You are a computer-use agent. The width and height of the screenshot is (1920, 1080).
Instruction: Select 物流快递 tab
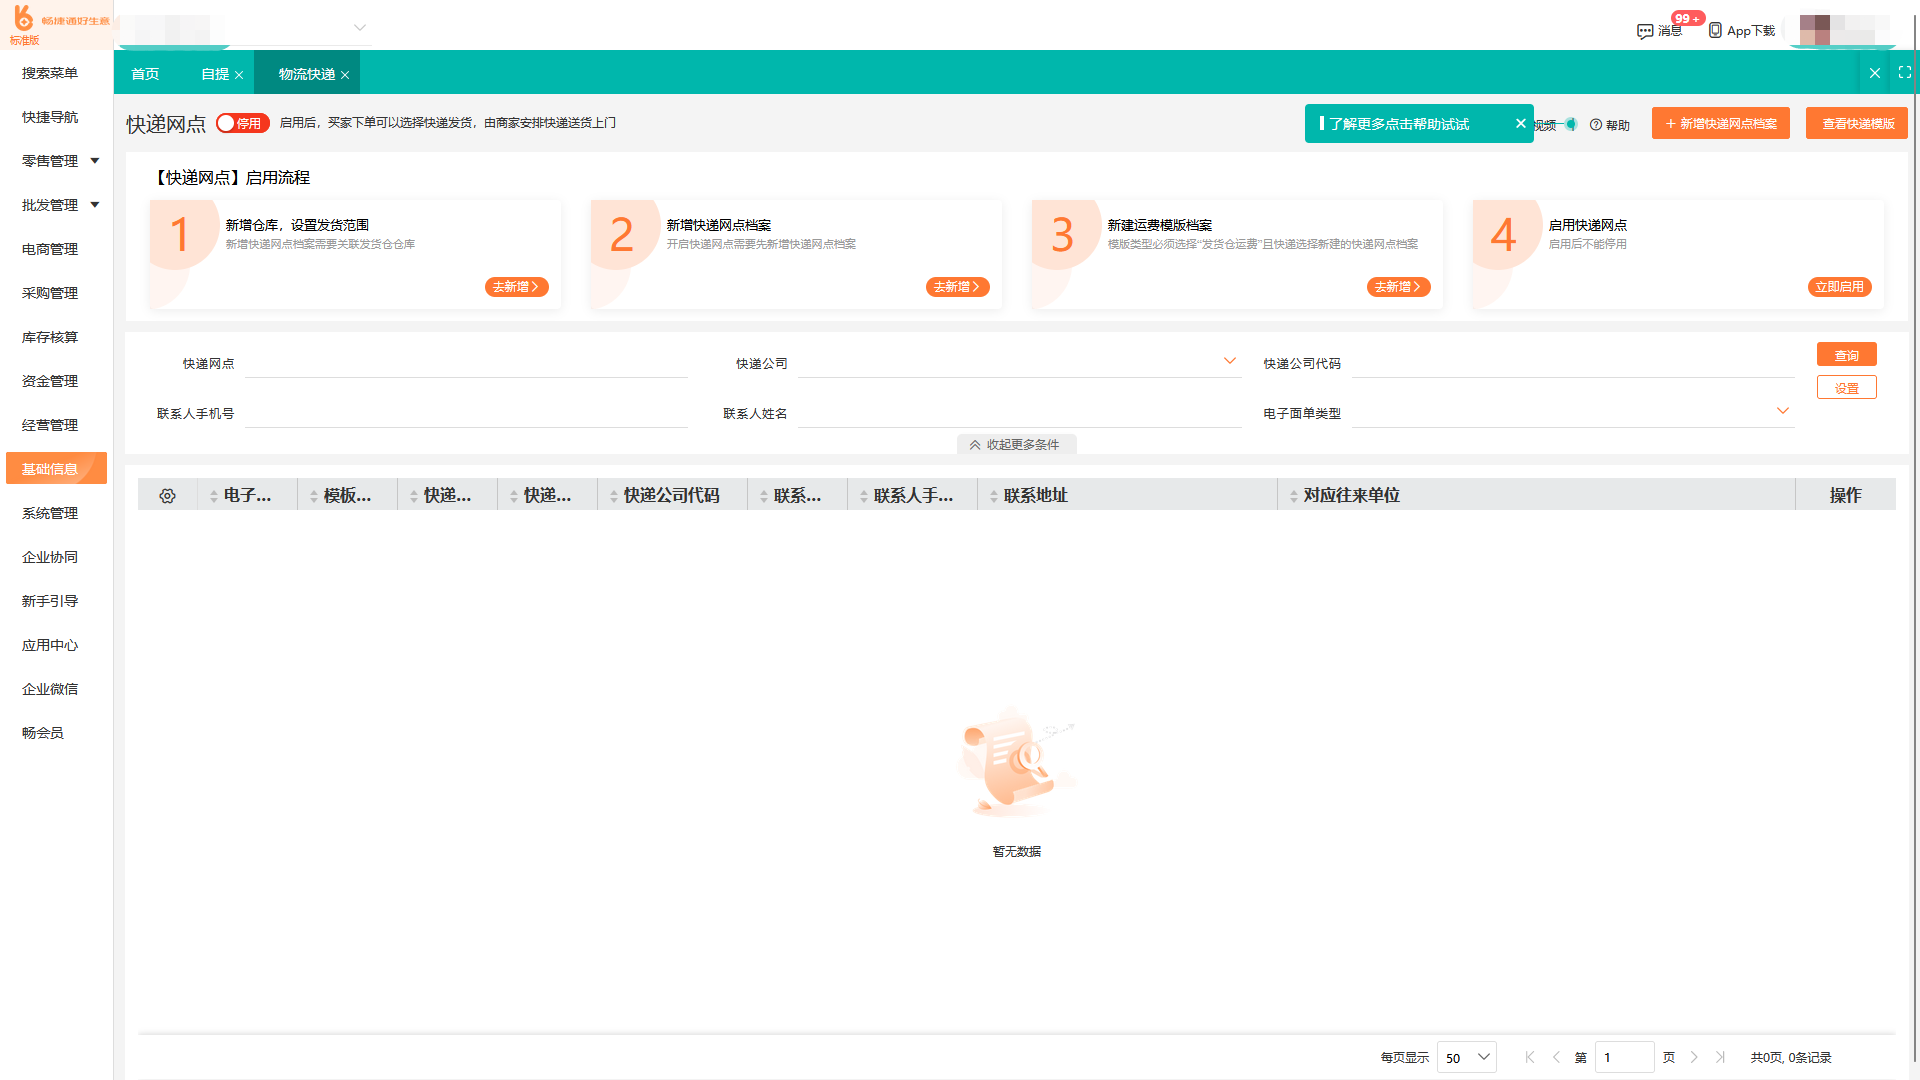click(307, 75)
